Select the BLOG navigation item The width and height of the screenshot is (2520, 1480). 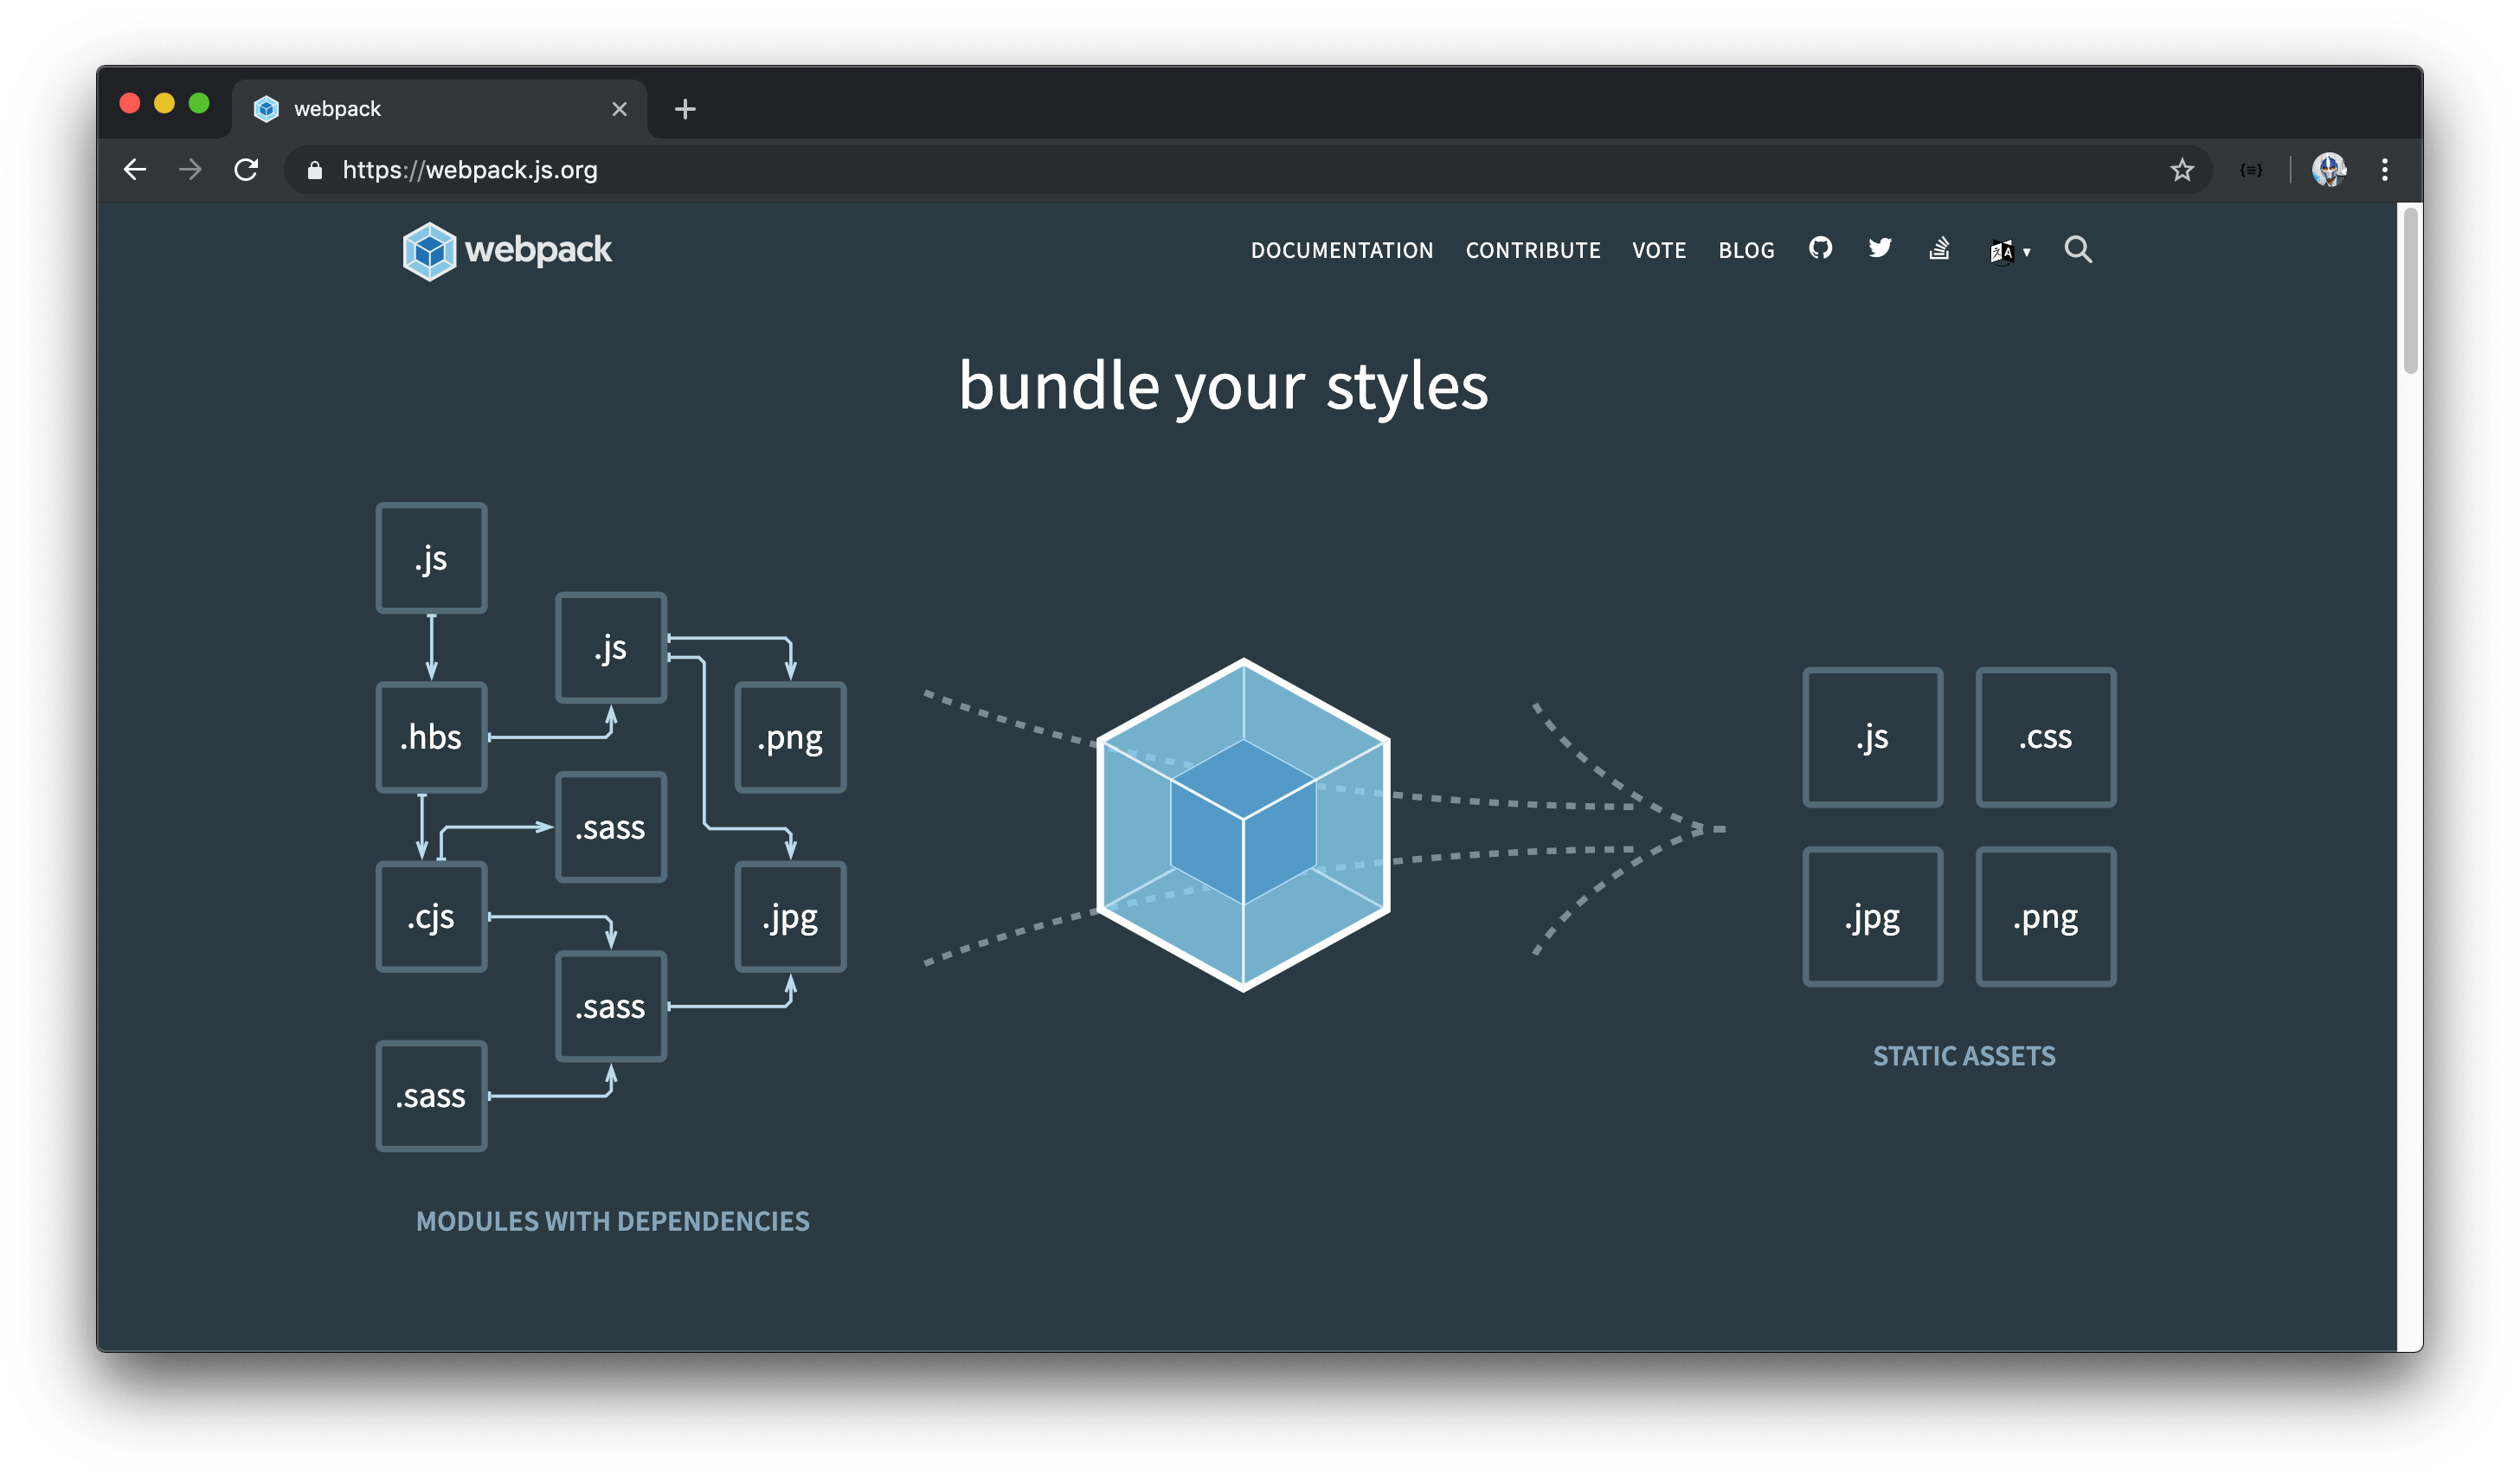tap(1747, 248)
